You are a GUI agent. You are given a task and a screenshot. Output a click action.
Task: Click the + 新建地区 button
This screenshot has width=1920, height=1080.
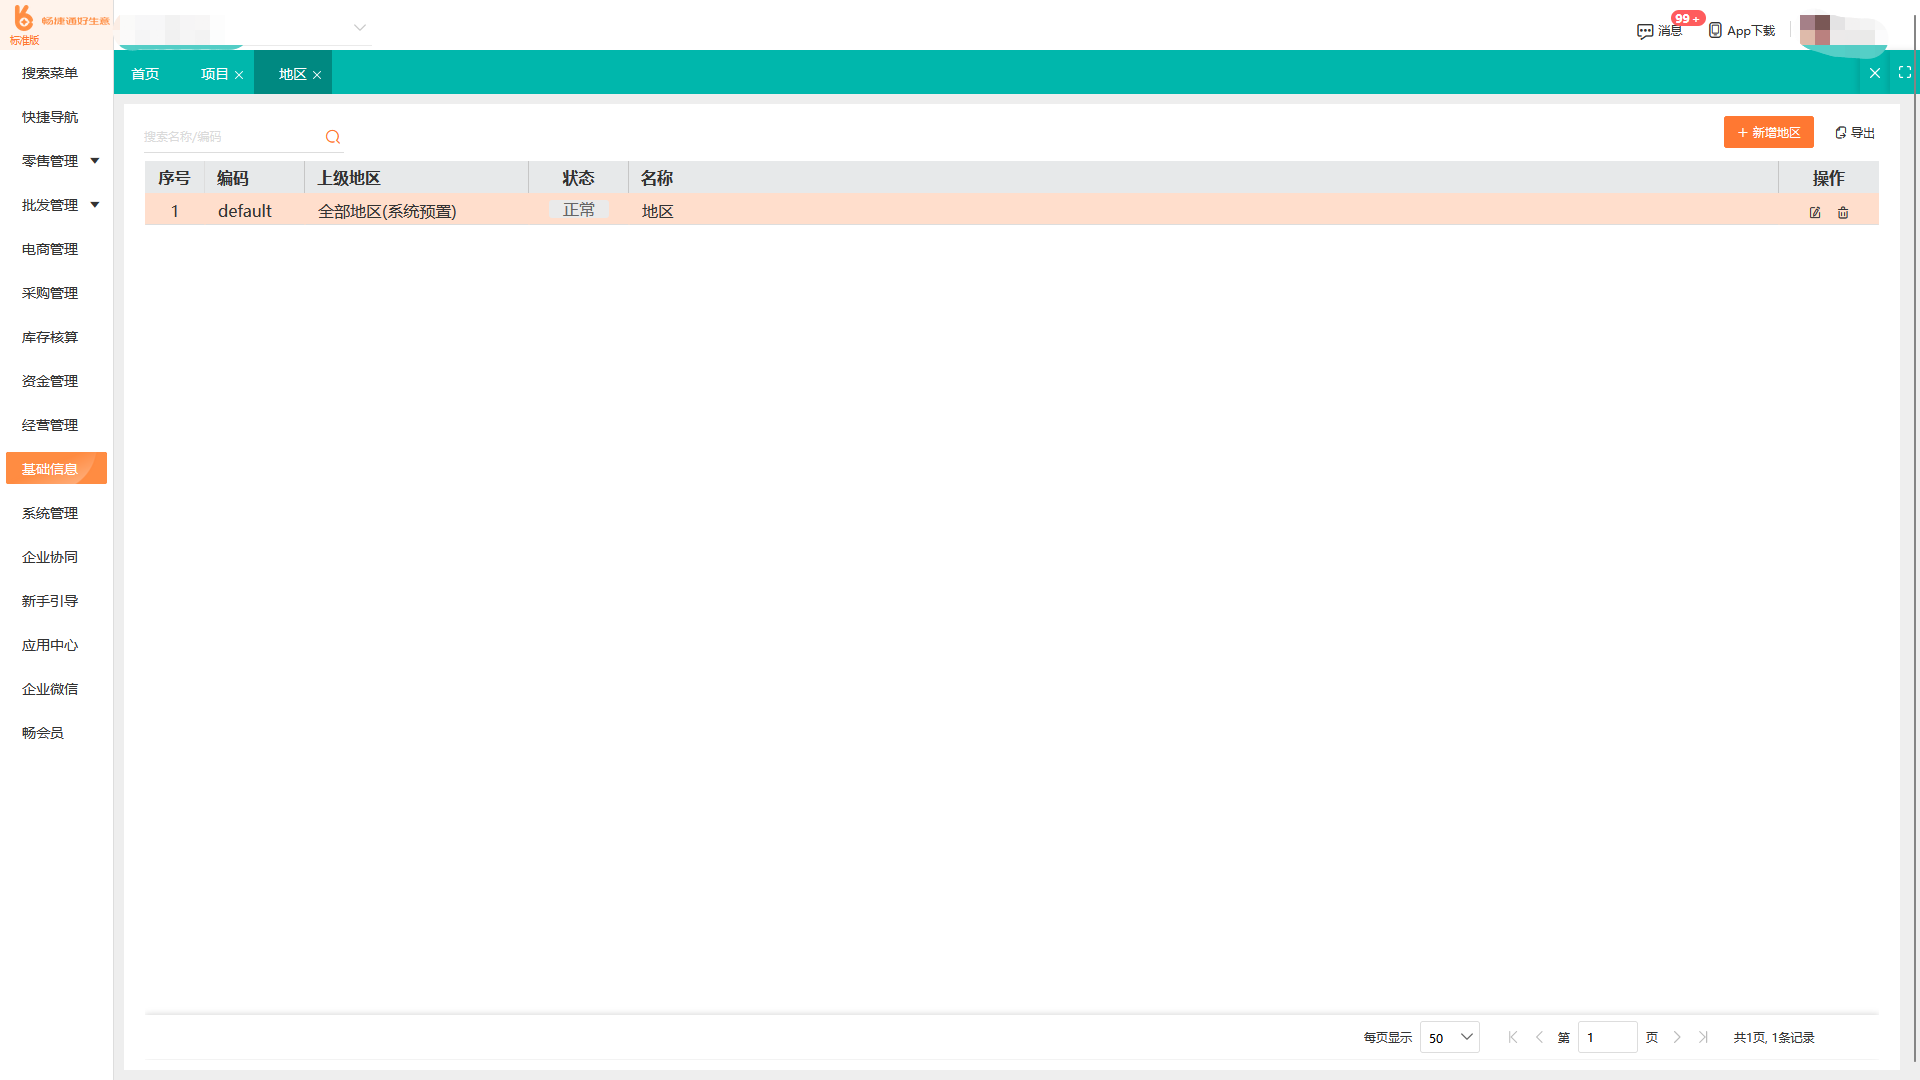coord(1770,132)
